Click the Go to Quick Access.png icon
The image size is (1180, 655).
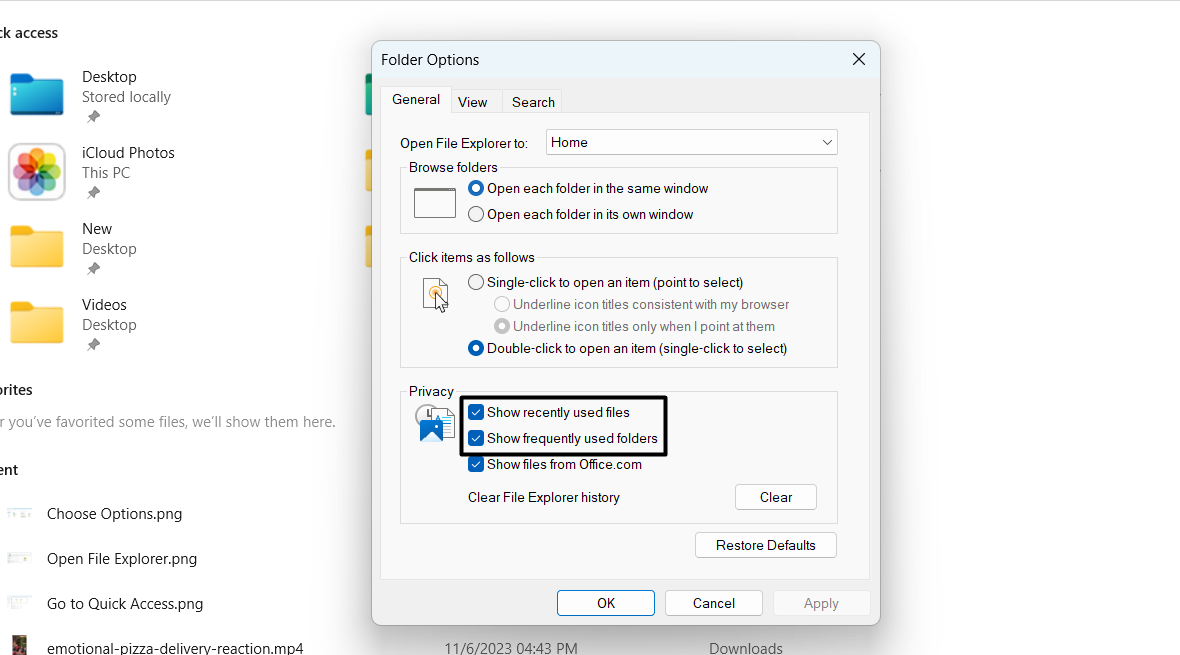point(20,603)
